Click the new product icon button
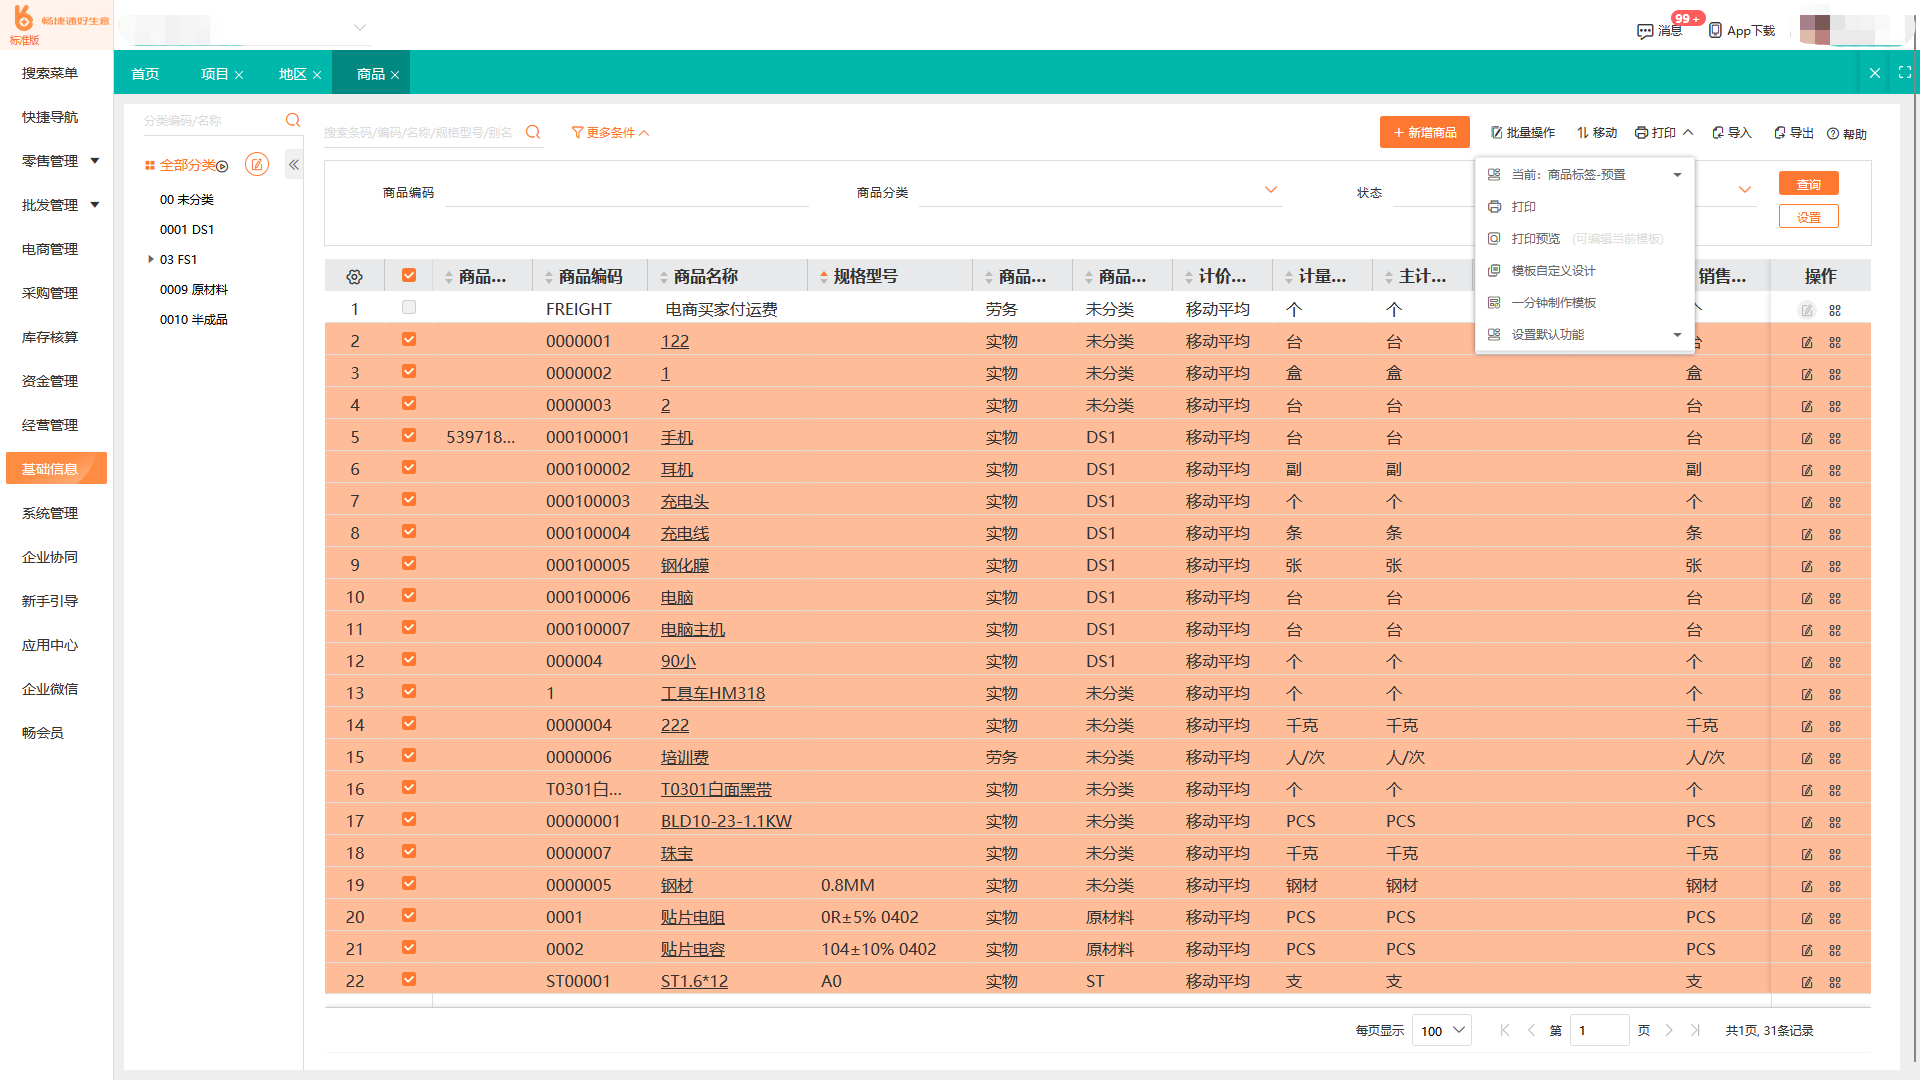The image size is (1920, 1080). pos(1425,132)
